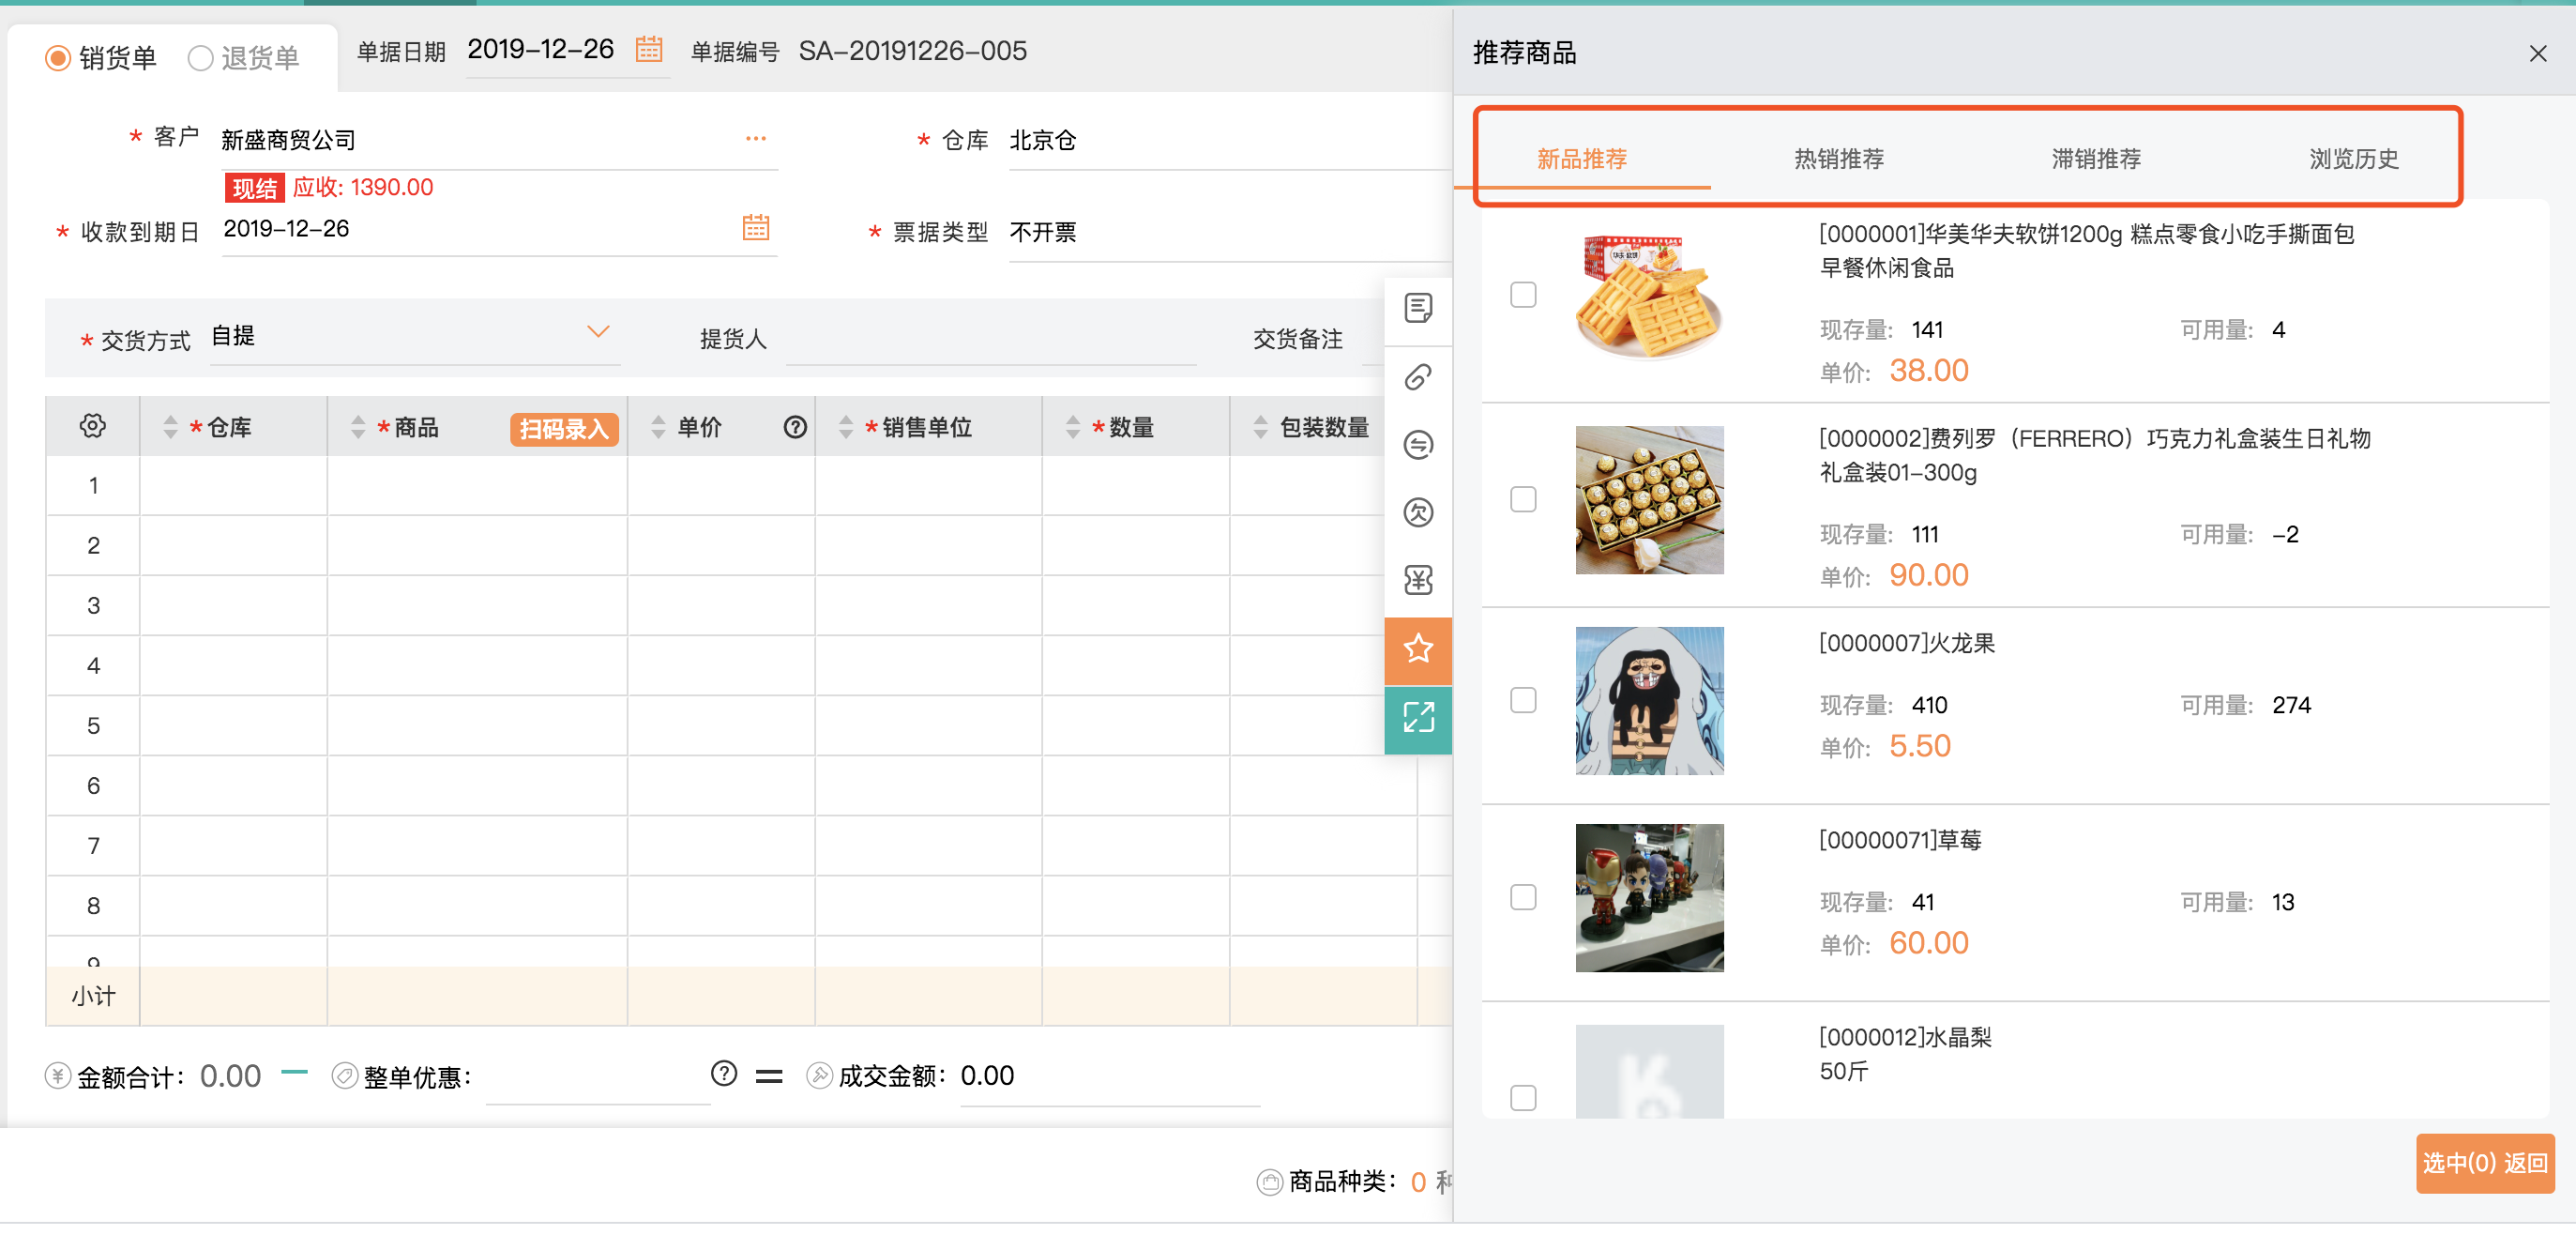Click the star/favorite icon in sidebar
The height and width of the screenshot is (1235, 2576).
click(1419, 648)
